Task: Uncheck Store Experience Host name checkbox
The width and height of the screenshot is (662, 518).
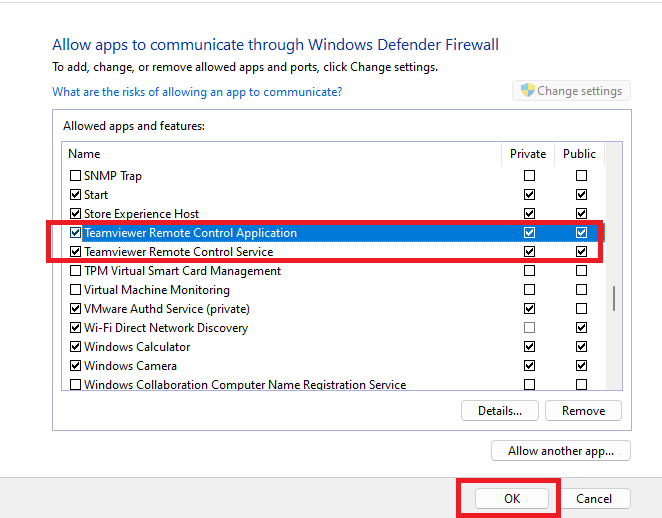Action: [75, 213]
